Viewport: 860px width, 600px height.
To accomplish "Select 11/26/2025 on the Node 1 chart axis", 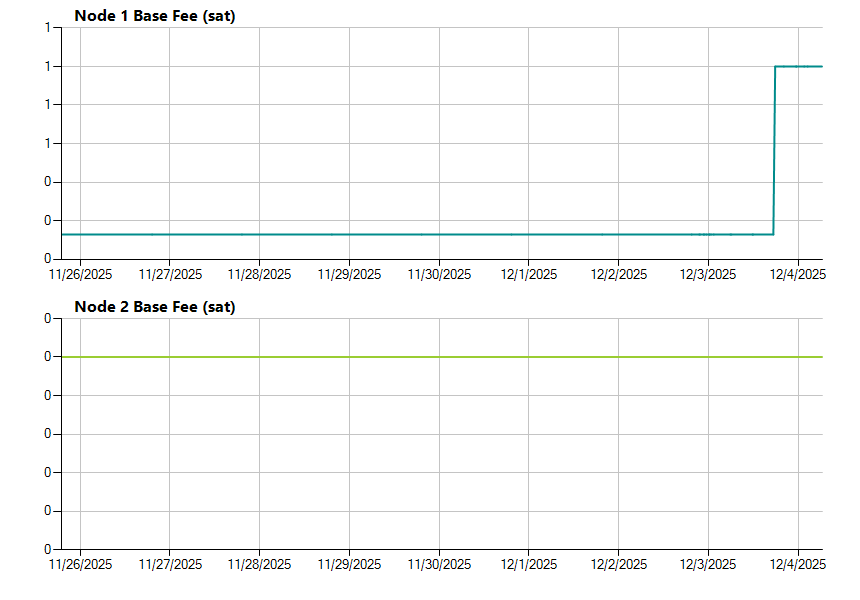I will [81, 274].
